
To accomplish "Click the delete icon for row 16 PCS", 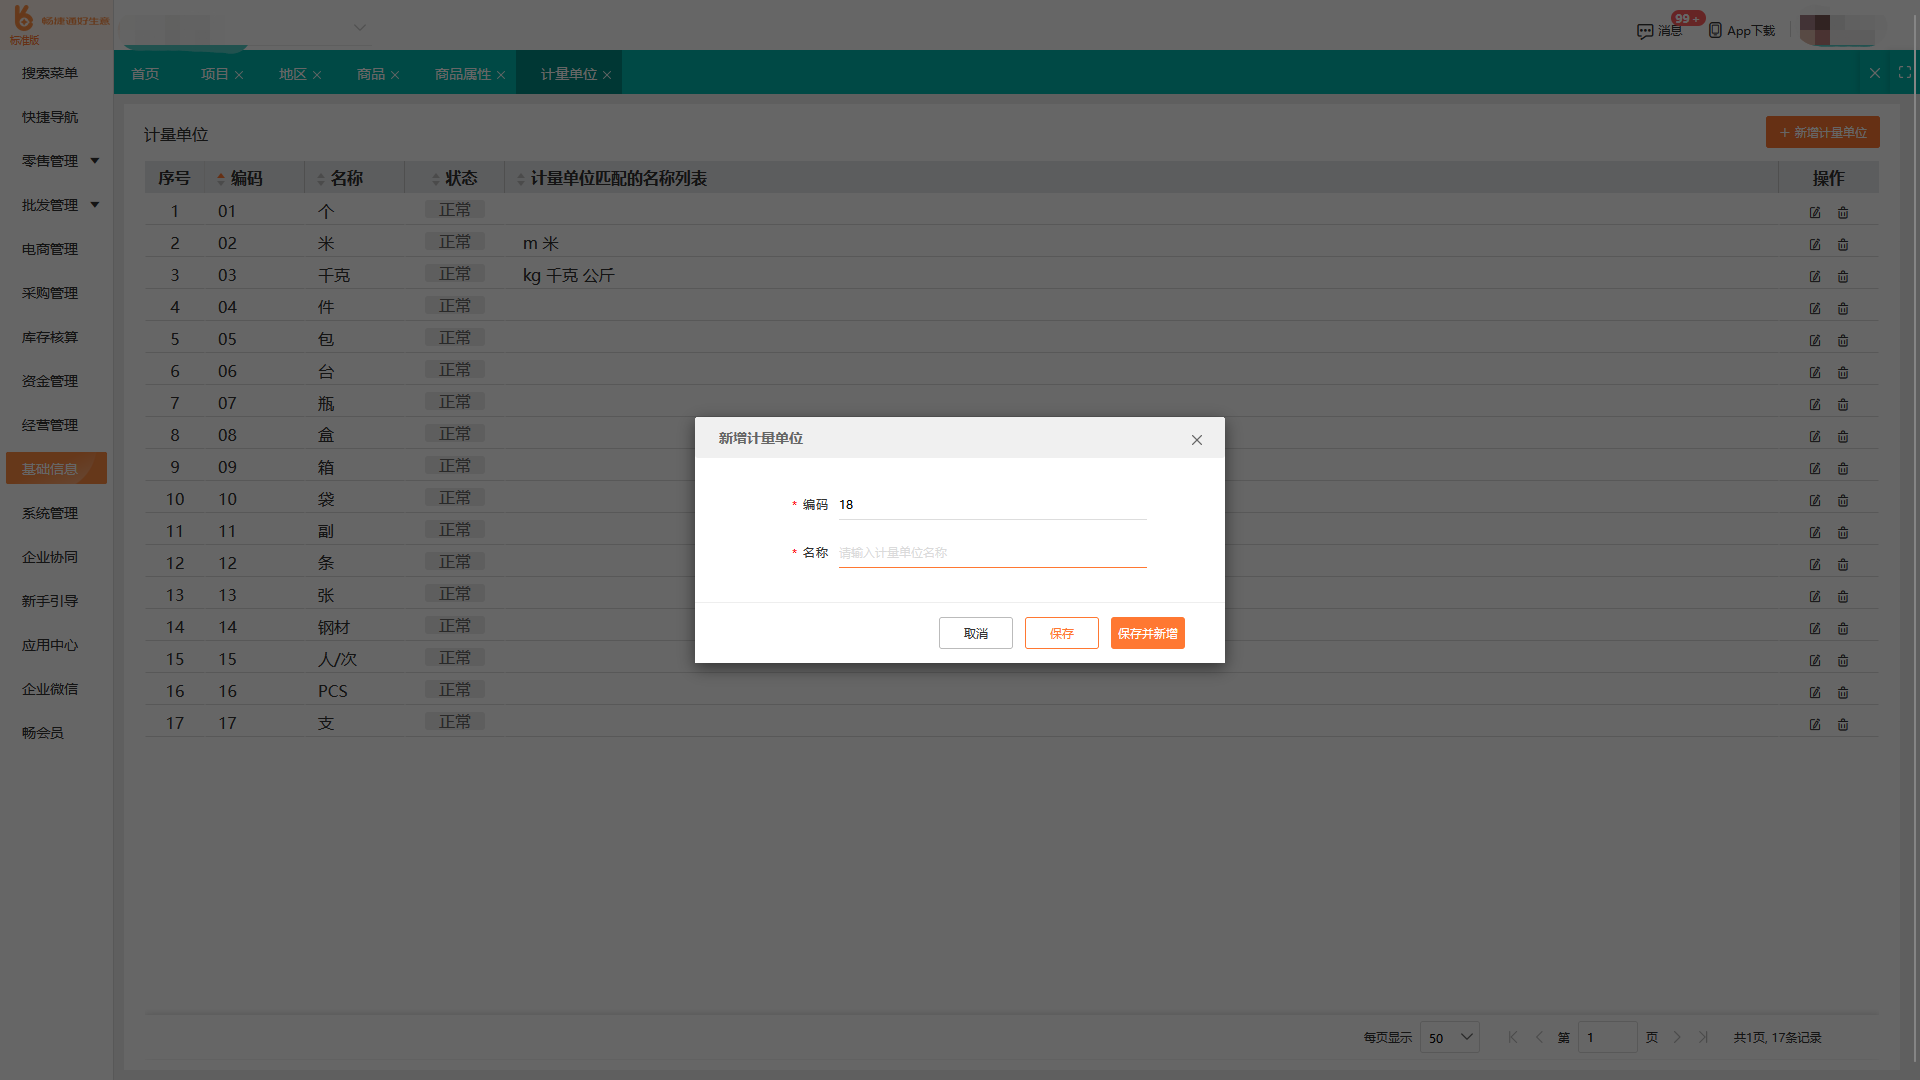I will pos(1844,691).
